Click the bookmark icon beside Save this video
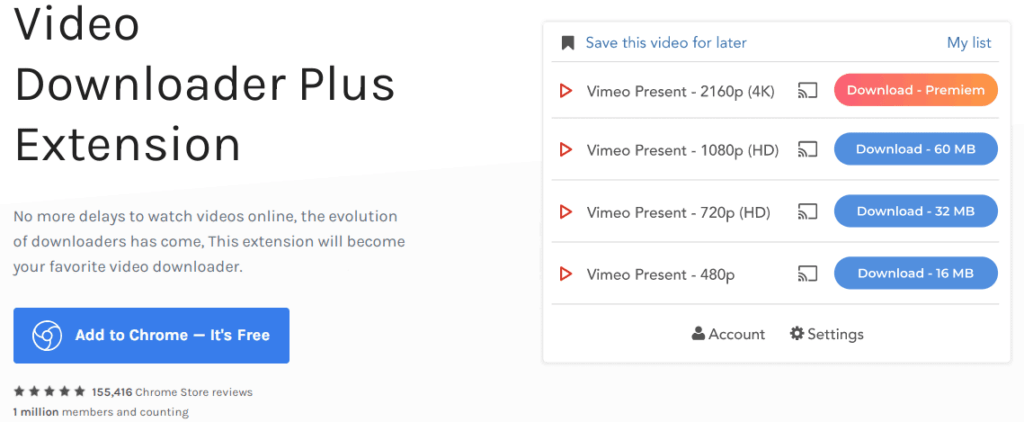Viewport: 1024px width, 422px height. (568, 43)
